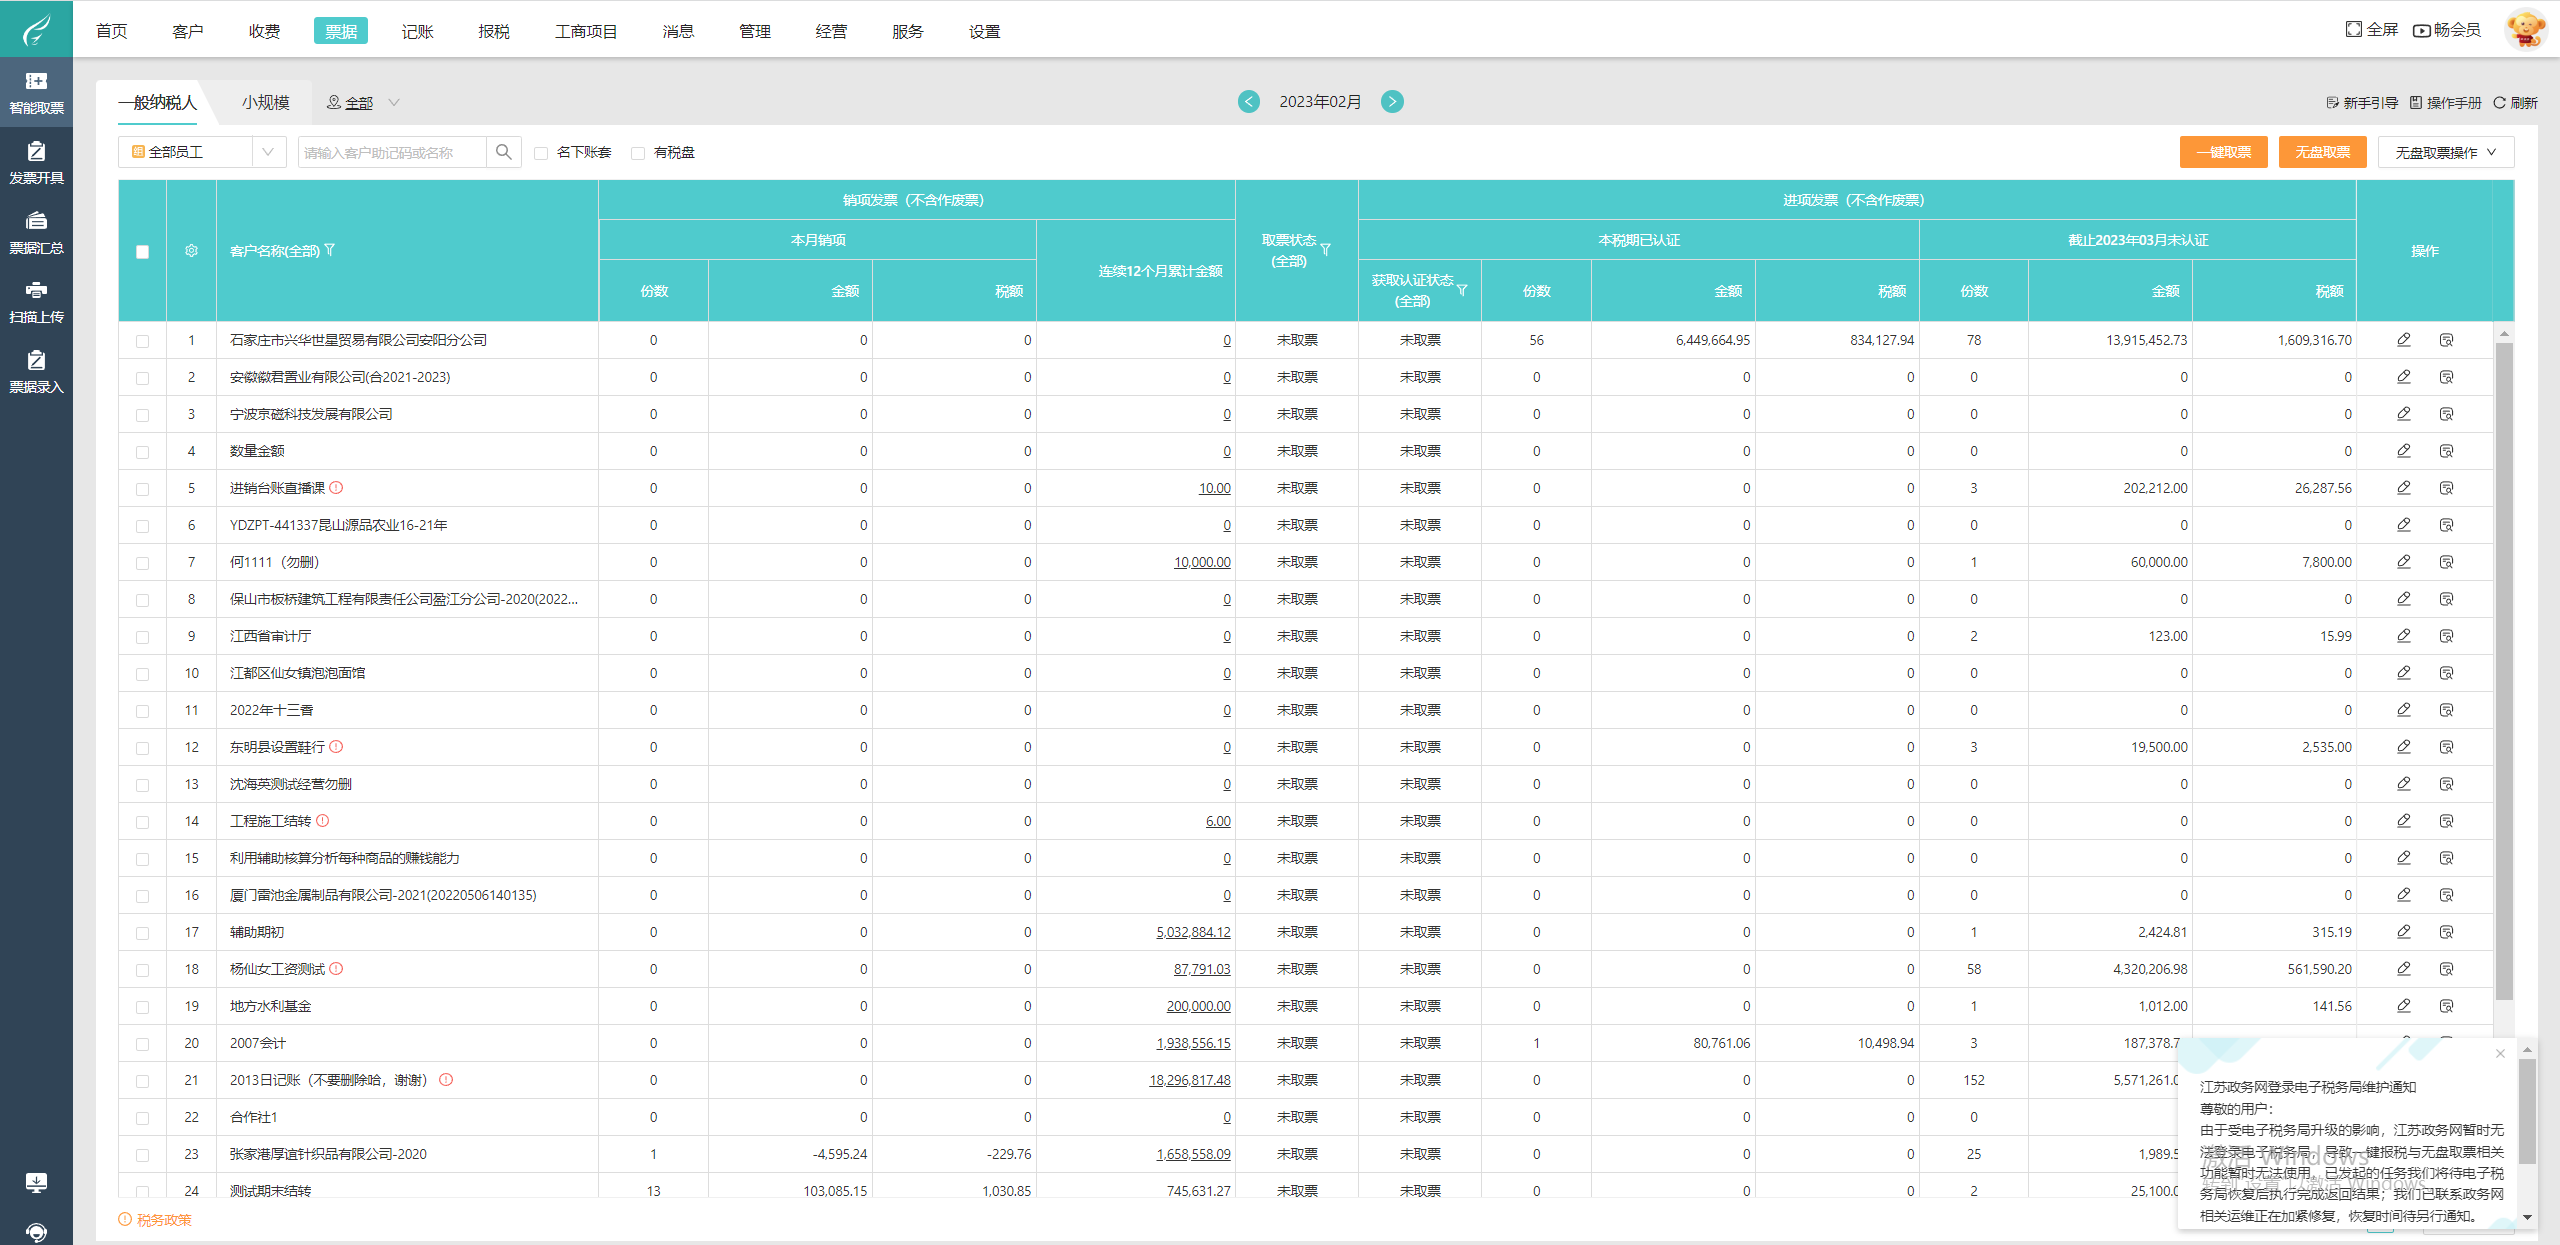Click the edit icon for row 1
Image resolution: width=2560 pixels, height=1245 pixels.
click(2403, 341)
